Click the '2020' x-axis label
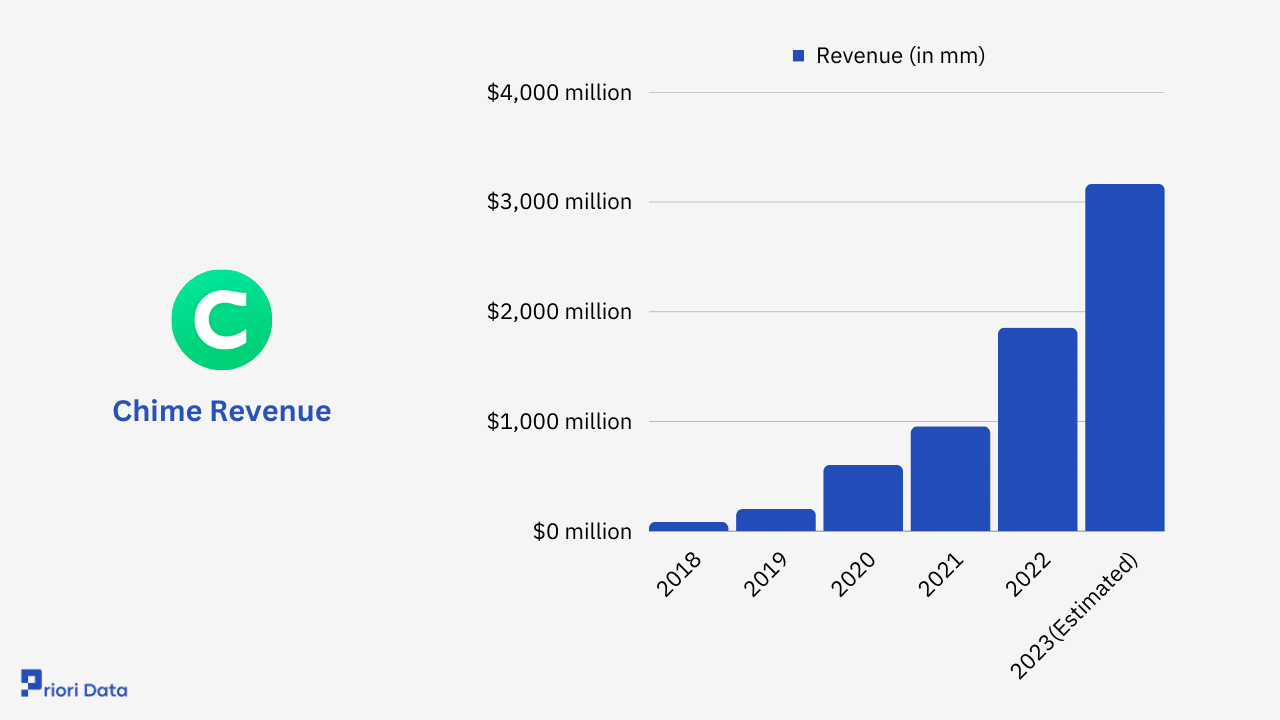This screenshot has height=720, width=1280. coord(854,574)
